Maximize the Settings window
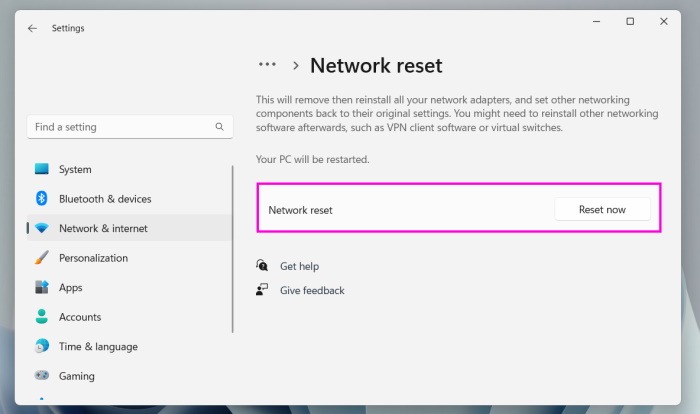The height and width of the screenshot is (414, 700). tap(630, 22)
